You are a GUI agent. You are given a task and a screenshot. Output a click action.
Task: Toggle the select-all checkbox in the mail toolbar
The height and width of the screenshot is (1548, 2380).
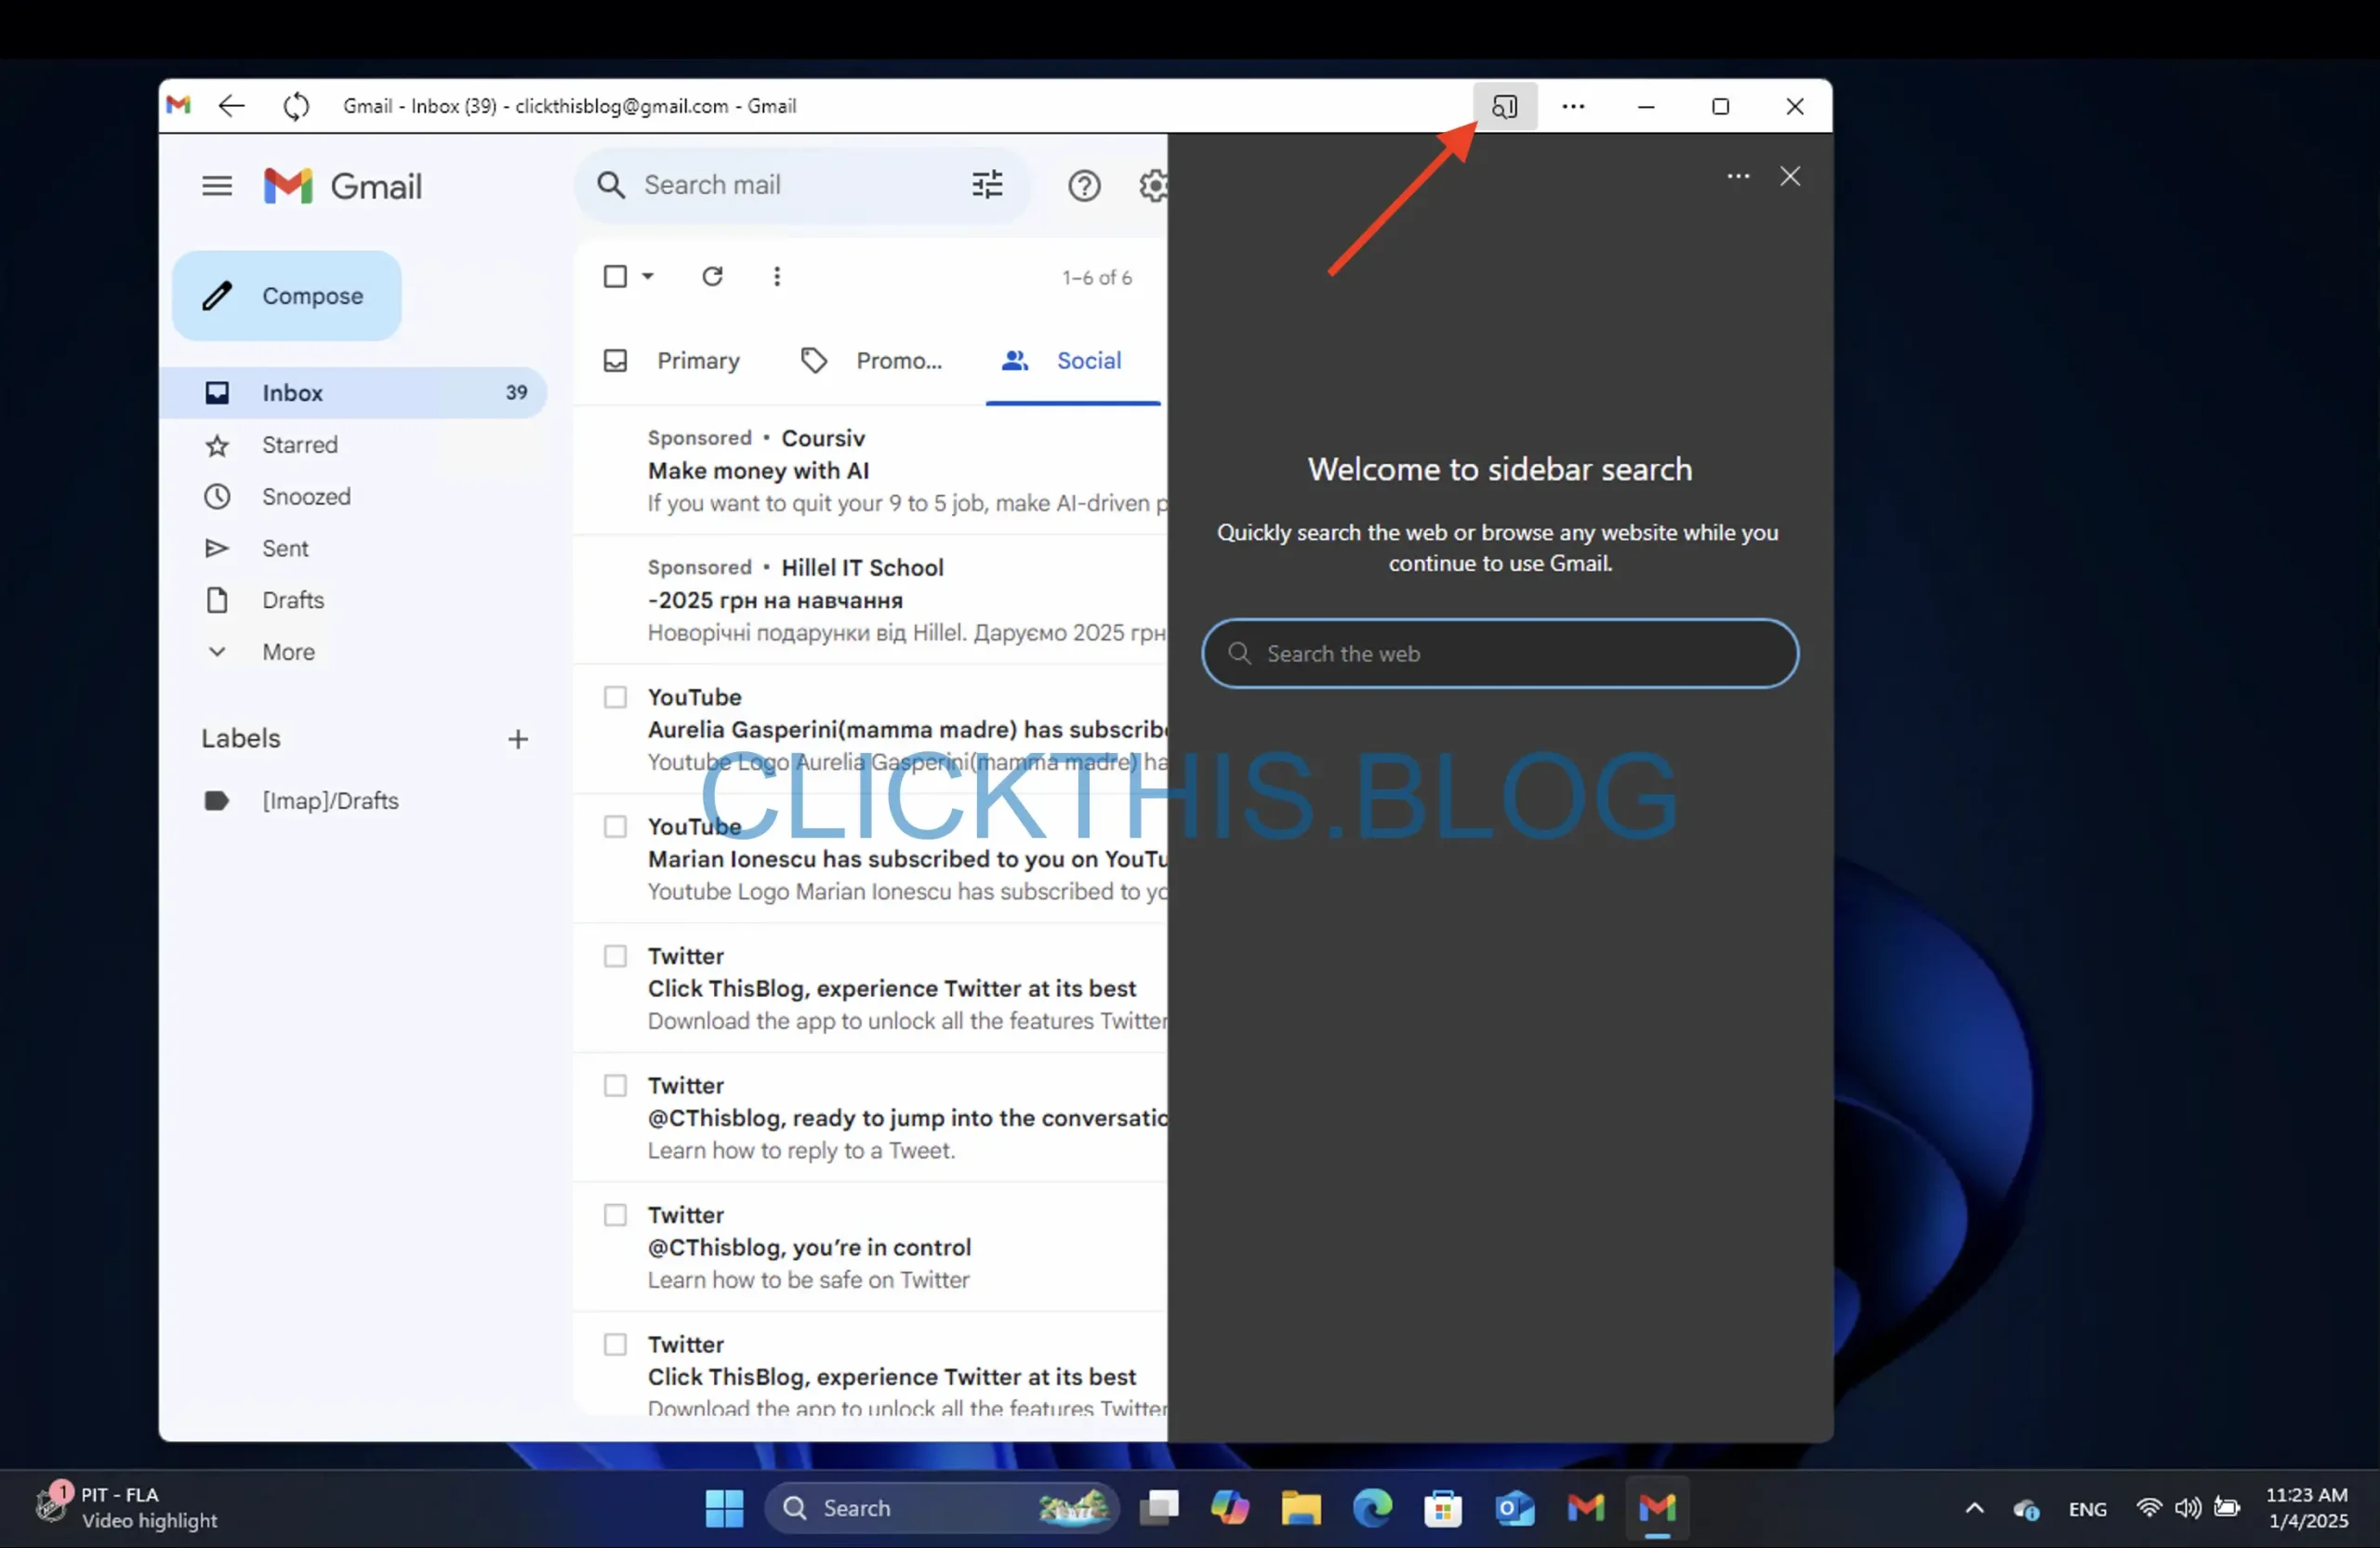615,277
